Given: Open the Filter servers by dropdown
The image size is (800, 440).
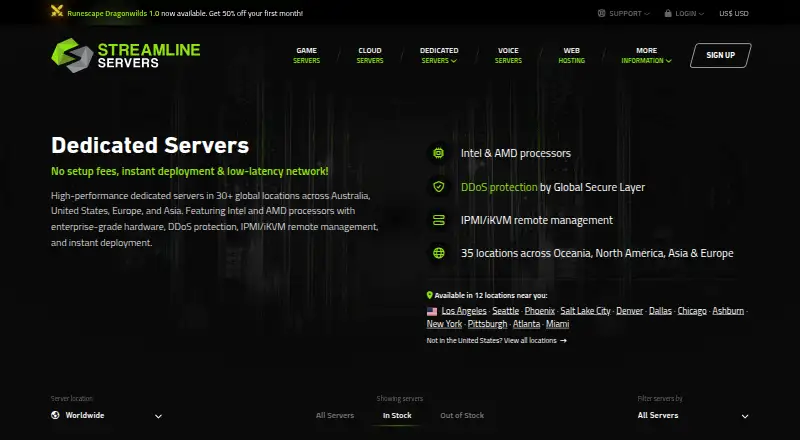Looking at the screenshot, I should click(x=693, y=415).
